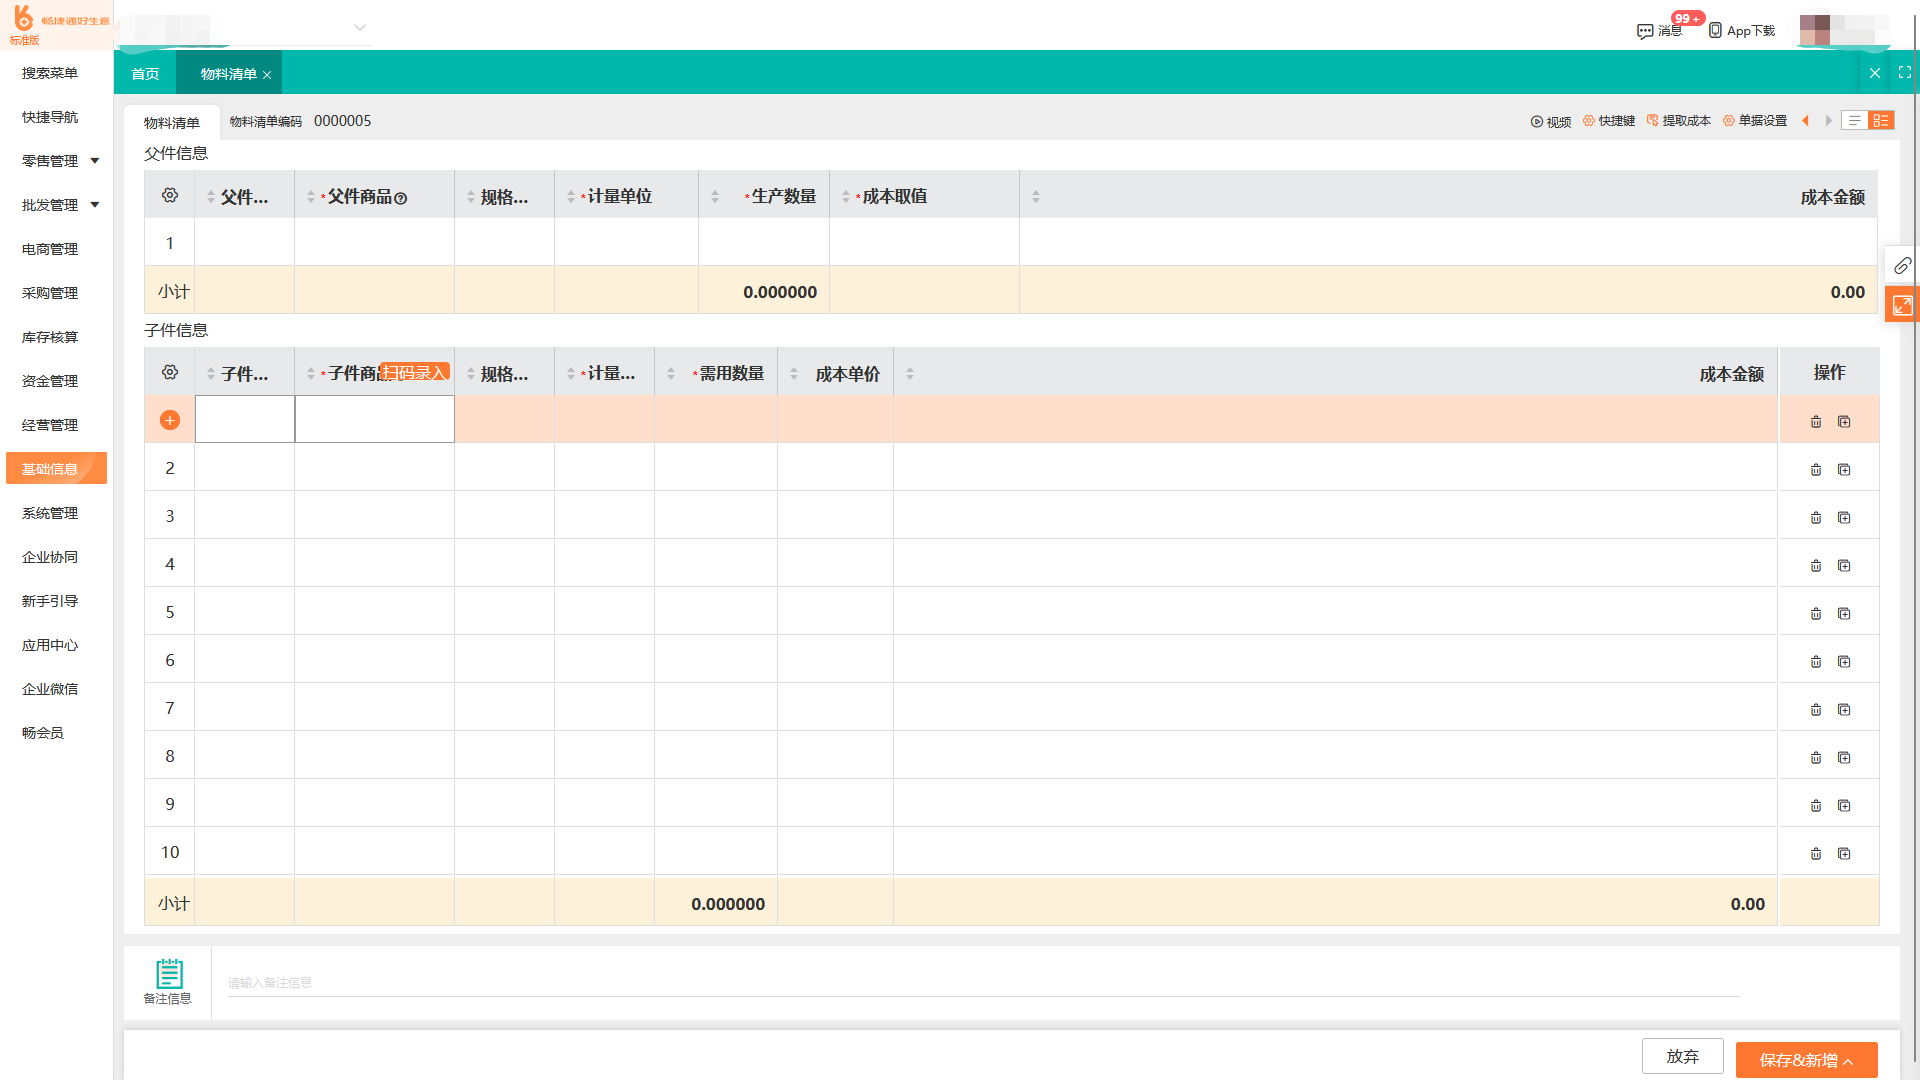Click copy icon on row 1 子件
The width and height of the screenshot is (1920, 1080).
(x=1844, y=421)
